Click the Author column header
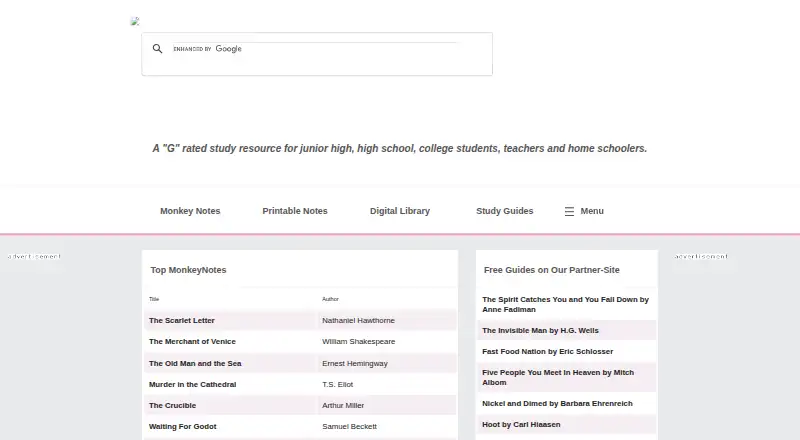800x440 pixels. 330,299
